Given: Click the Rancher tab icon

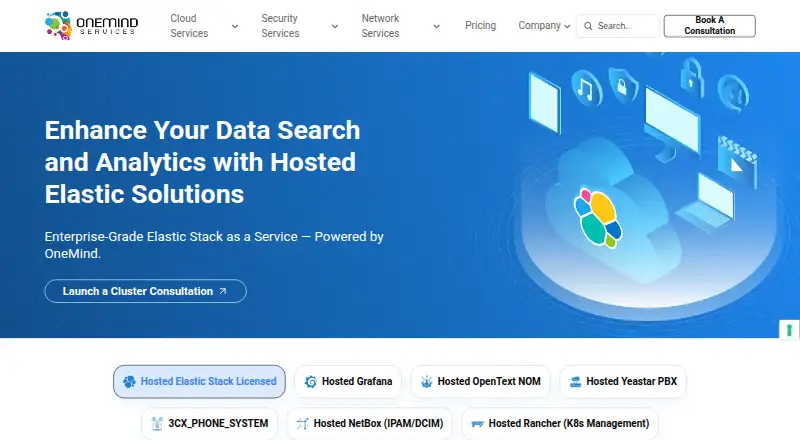Looking at the screenshot, I should pos(478,423).
